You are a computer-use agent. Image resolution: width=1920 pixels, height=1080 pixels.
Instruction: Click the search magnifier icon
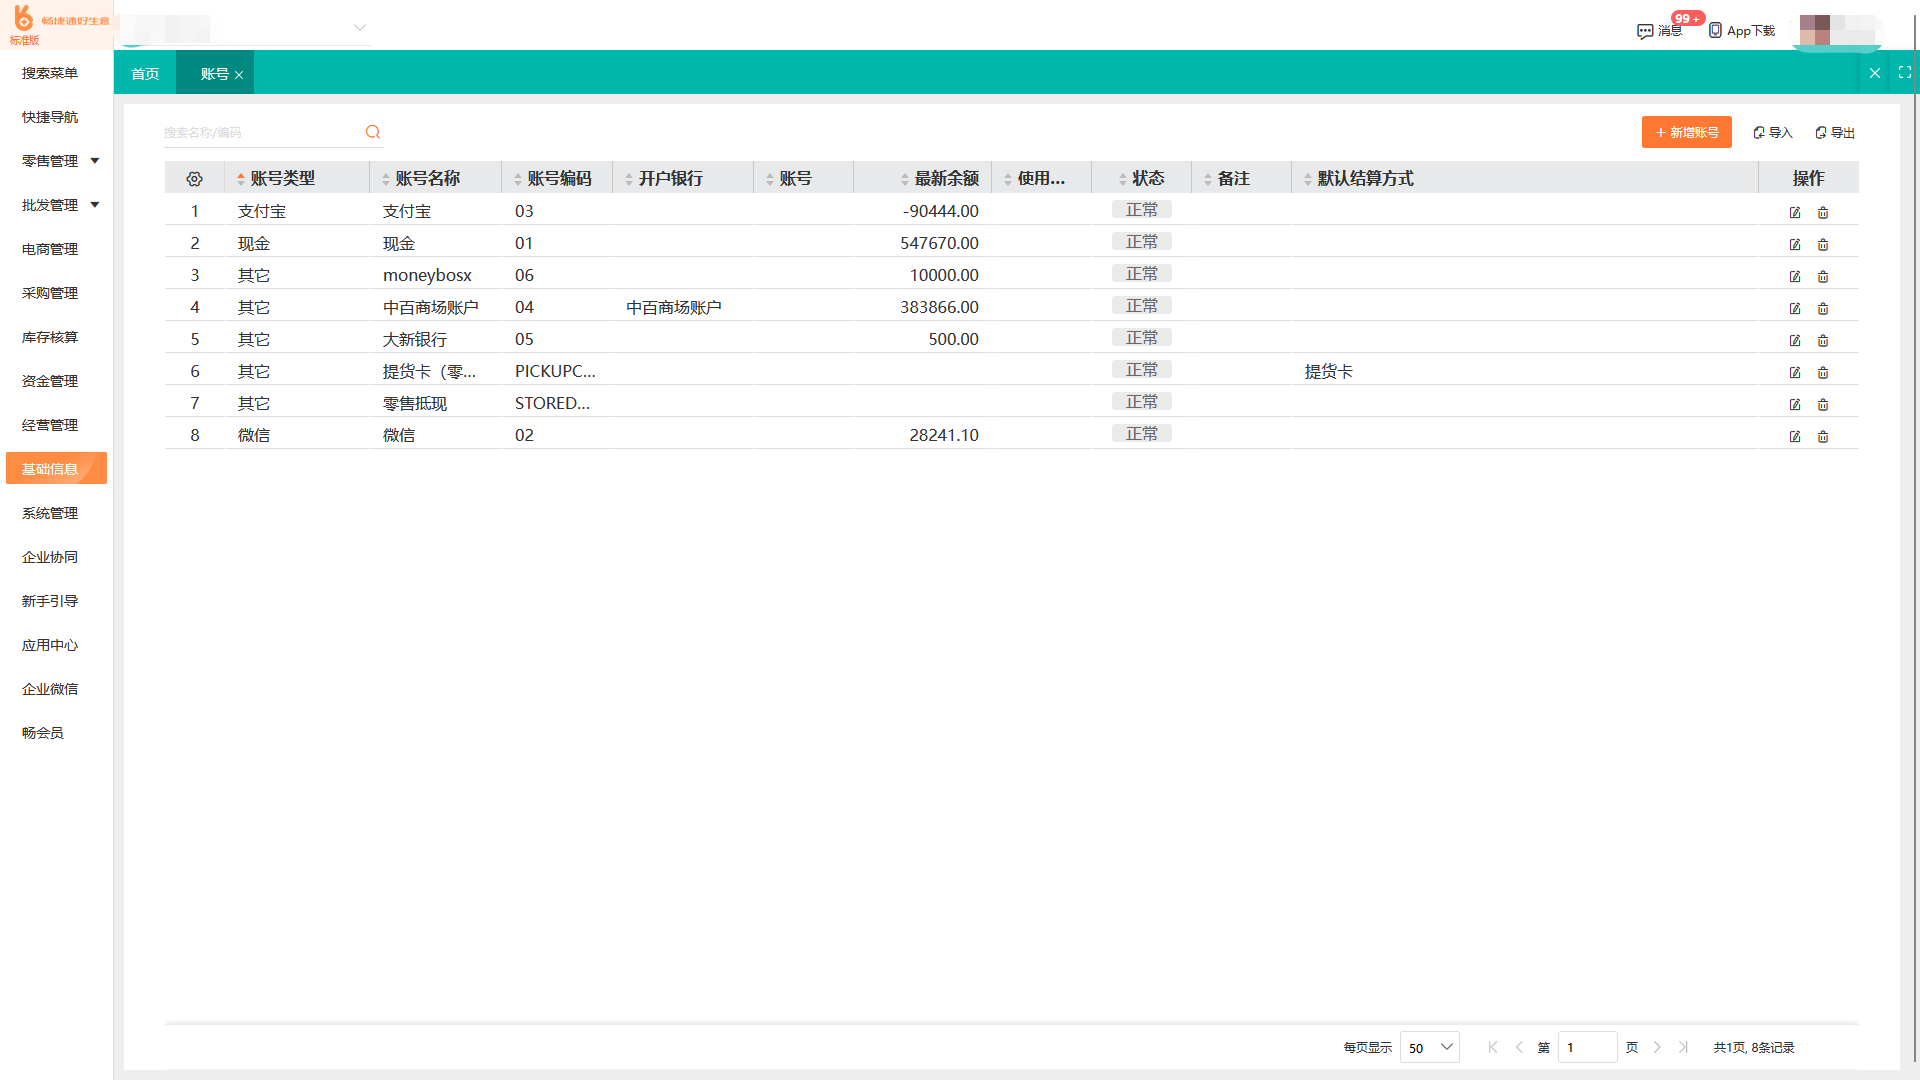(373, 132)
